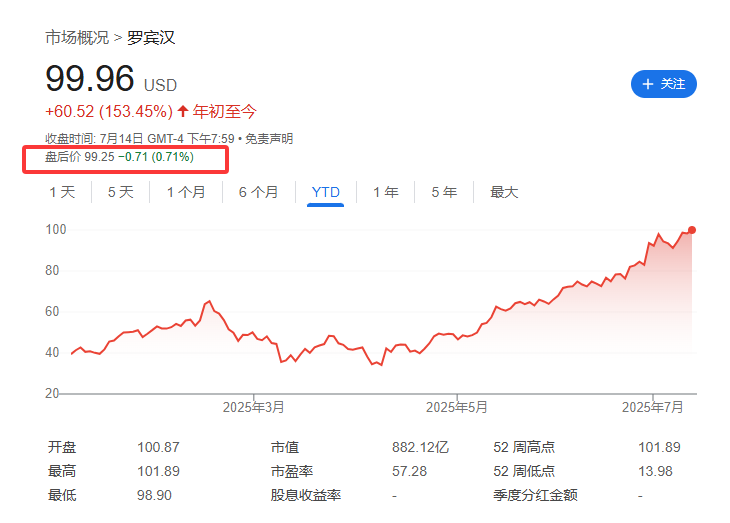Select the 5 天 time range tab

(120, 192)
